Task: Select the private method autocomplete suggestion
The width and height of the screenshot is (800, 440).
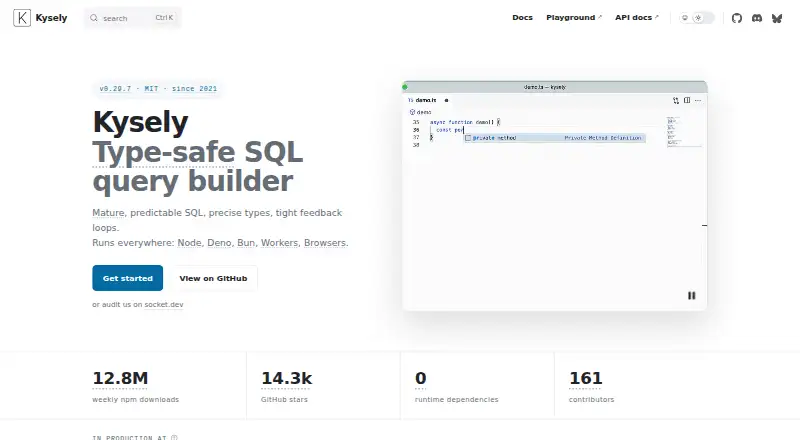Action: (x=555, y=138)
